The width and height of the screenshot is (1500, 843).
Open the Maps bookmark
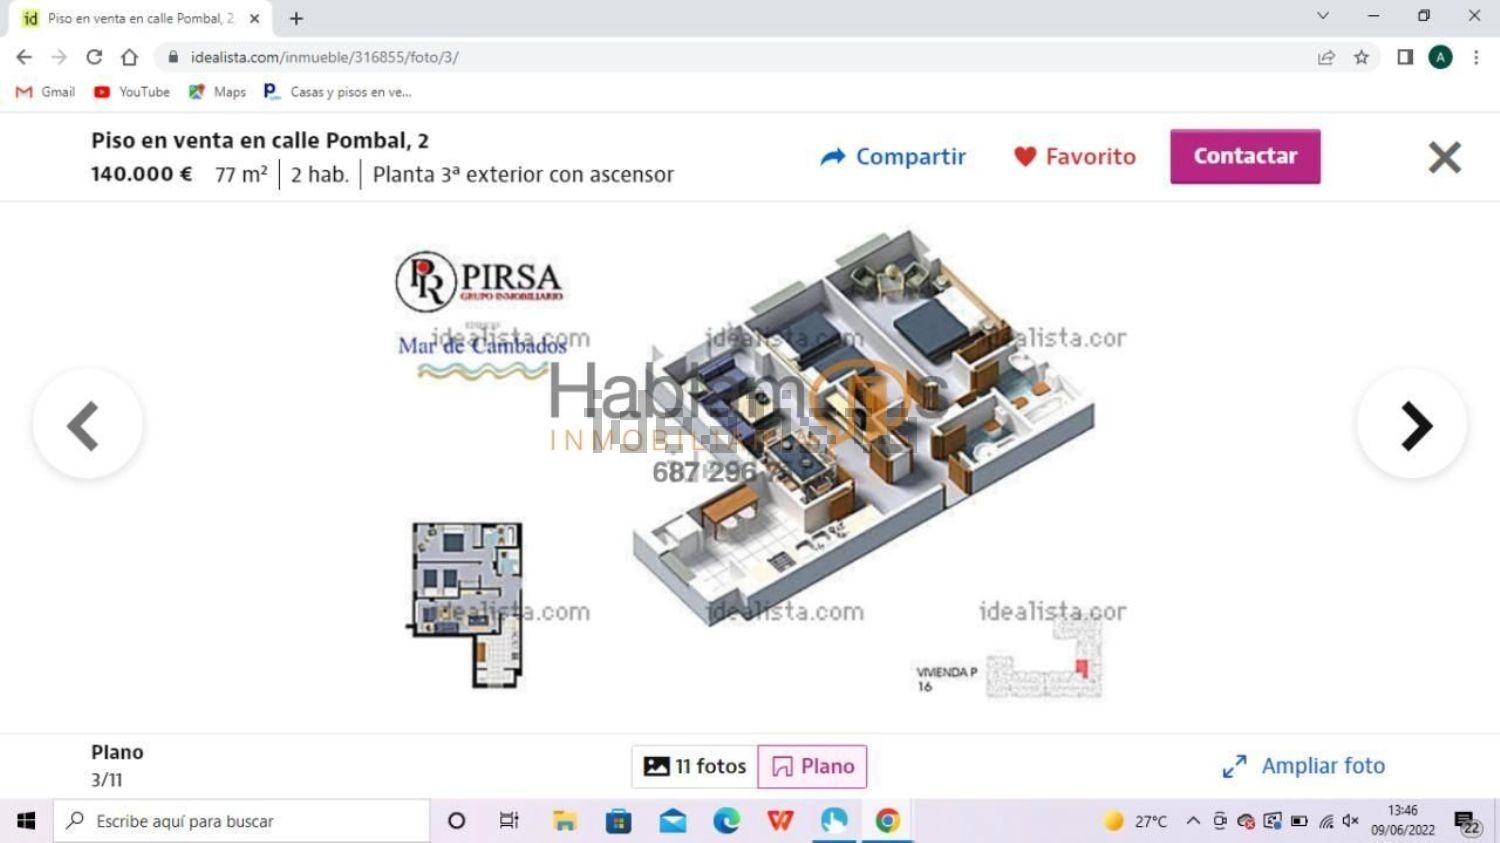[x=217, y=92]
